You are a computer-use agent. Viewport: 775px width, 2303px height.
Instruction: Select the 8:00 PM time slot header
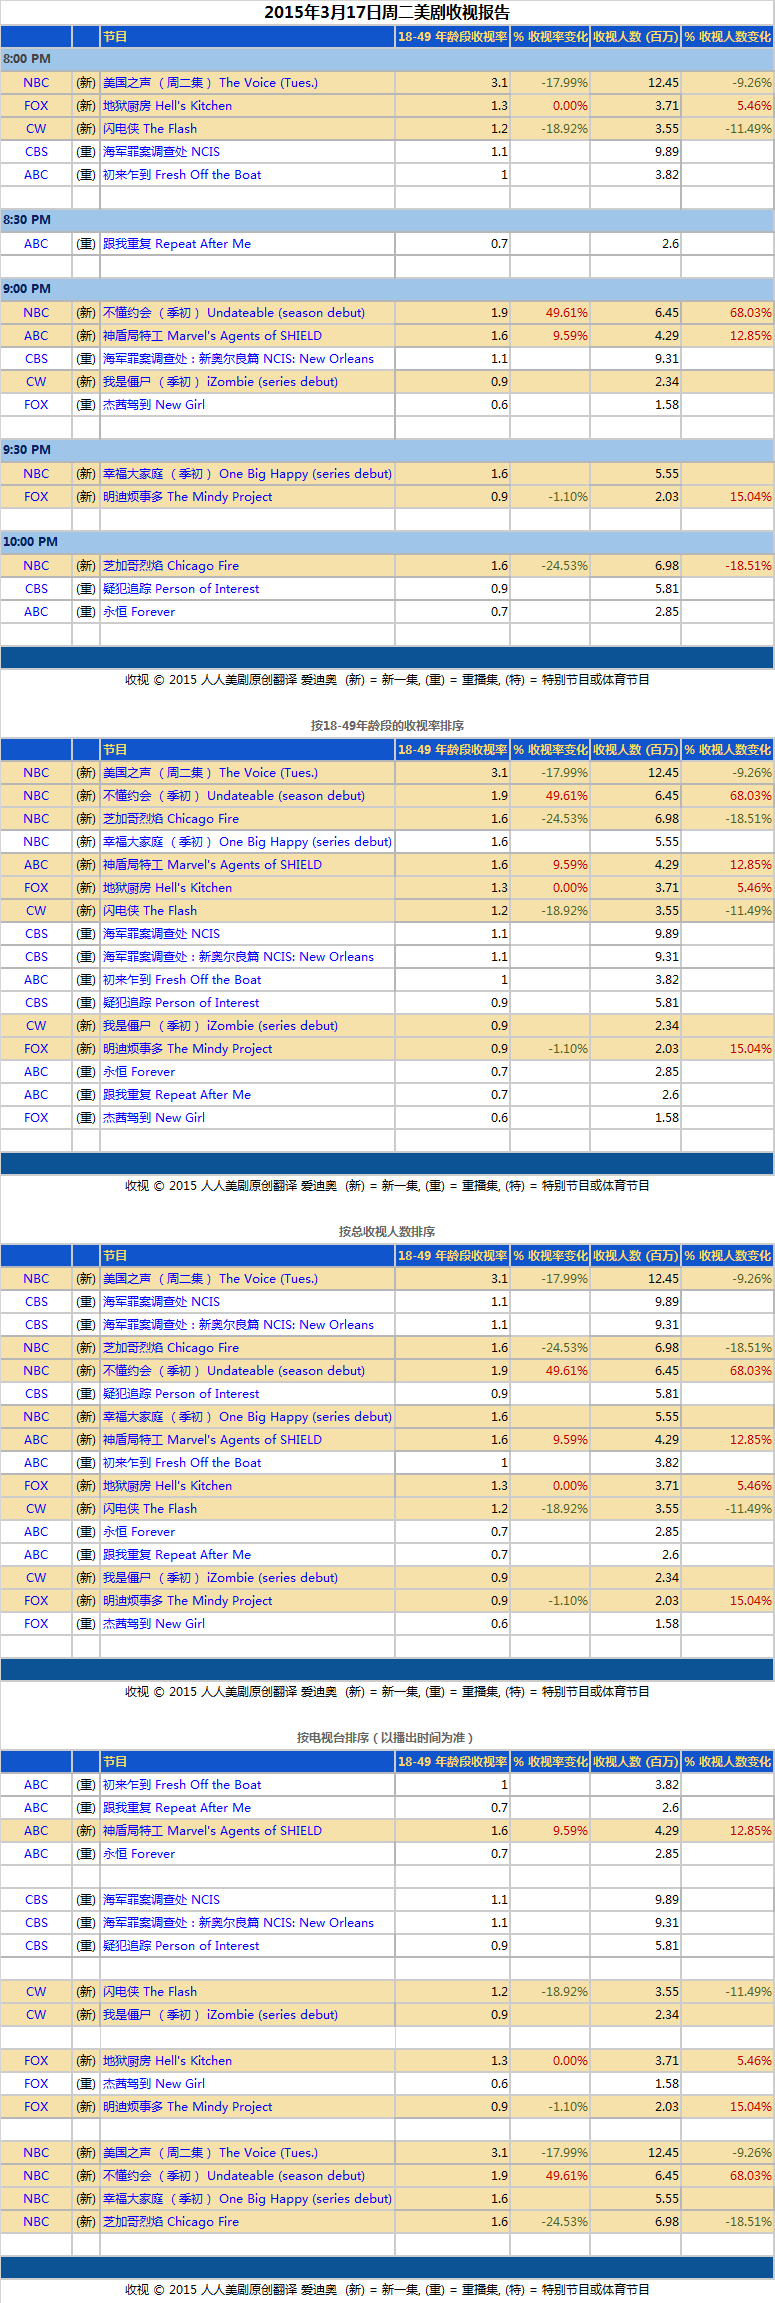tap(27, 59)
